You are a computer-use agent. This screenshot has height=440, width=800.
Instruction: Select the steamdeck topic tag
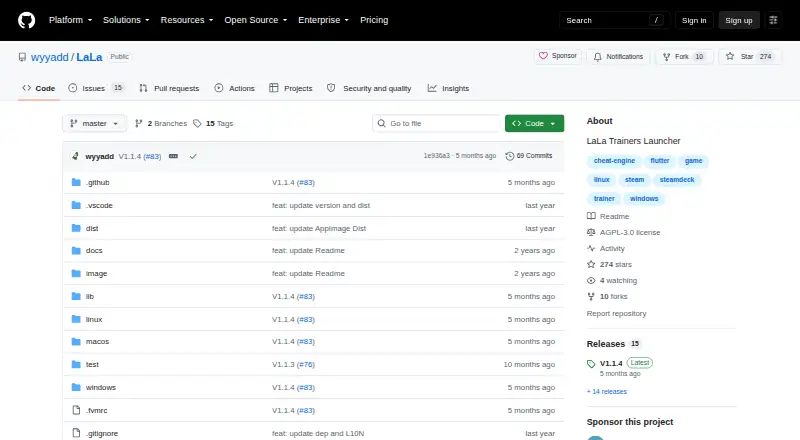click(x=677, y=180)
